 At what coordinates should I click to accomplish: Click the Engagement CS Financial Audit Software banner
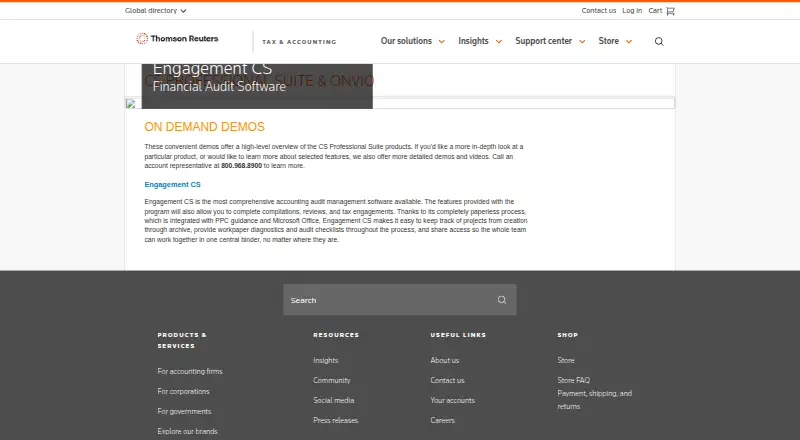[x=257, y=86]
